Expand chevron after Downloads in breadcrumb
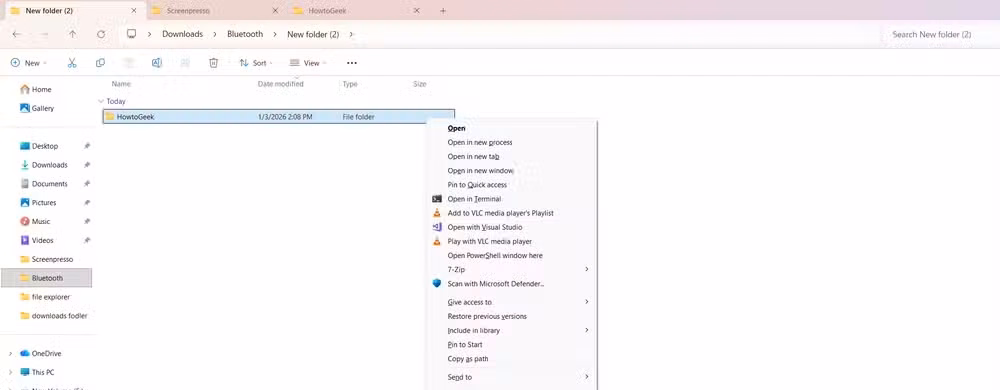1000x390 pixels. pyautogui.click(x=215, y=34)
